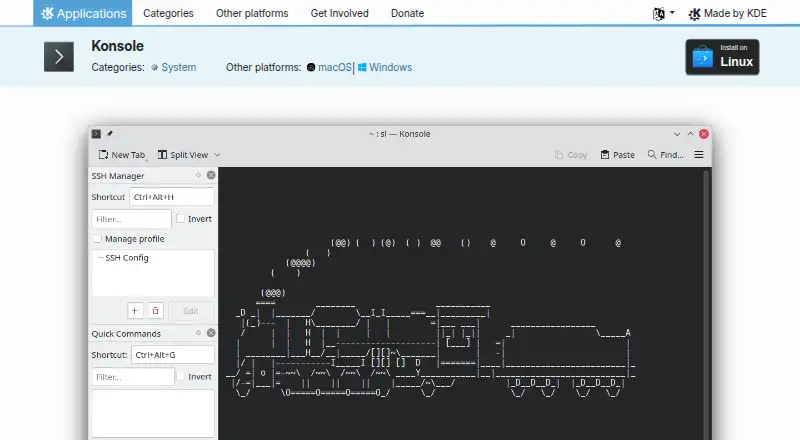Viewport: 800px width, 440px height.
Task: Click the Edit button in SSH Manager
Action: 191,311
